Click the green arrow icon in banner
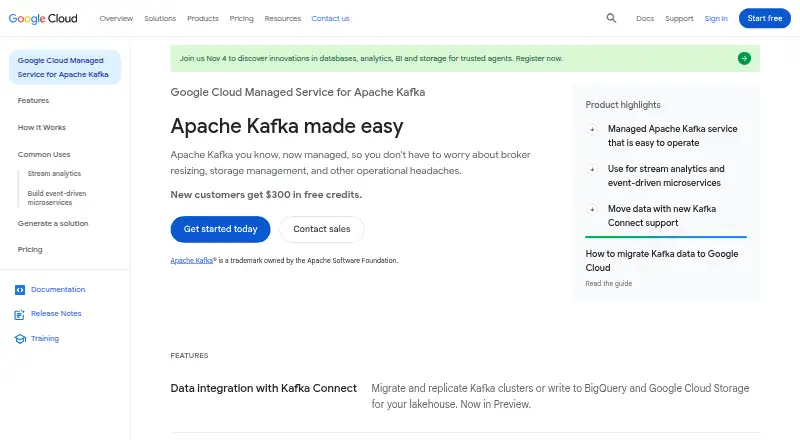The width and height of the screenshot is (800, 440). point(744,58)
